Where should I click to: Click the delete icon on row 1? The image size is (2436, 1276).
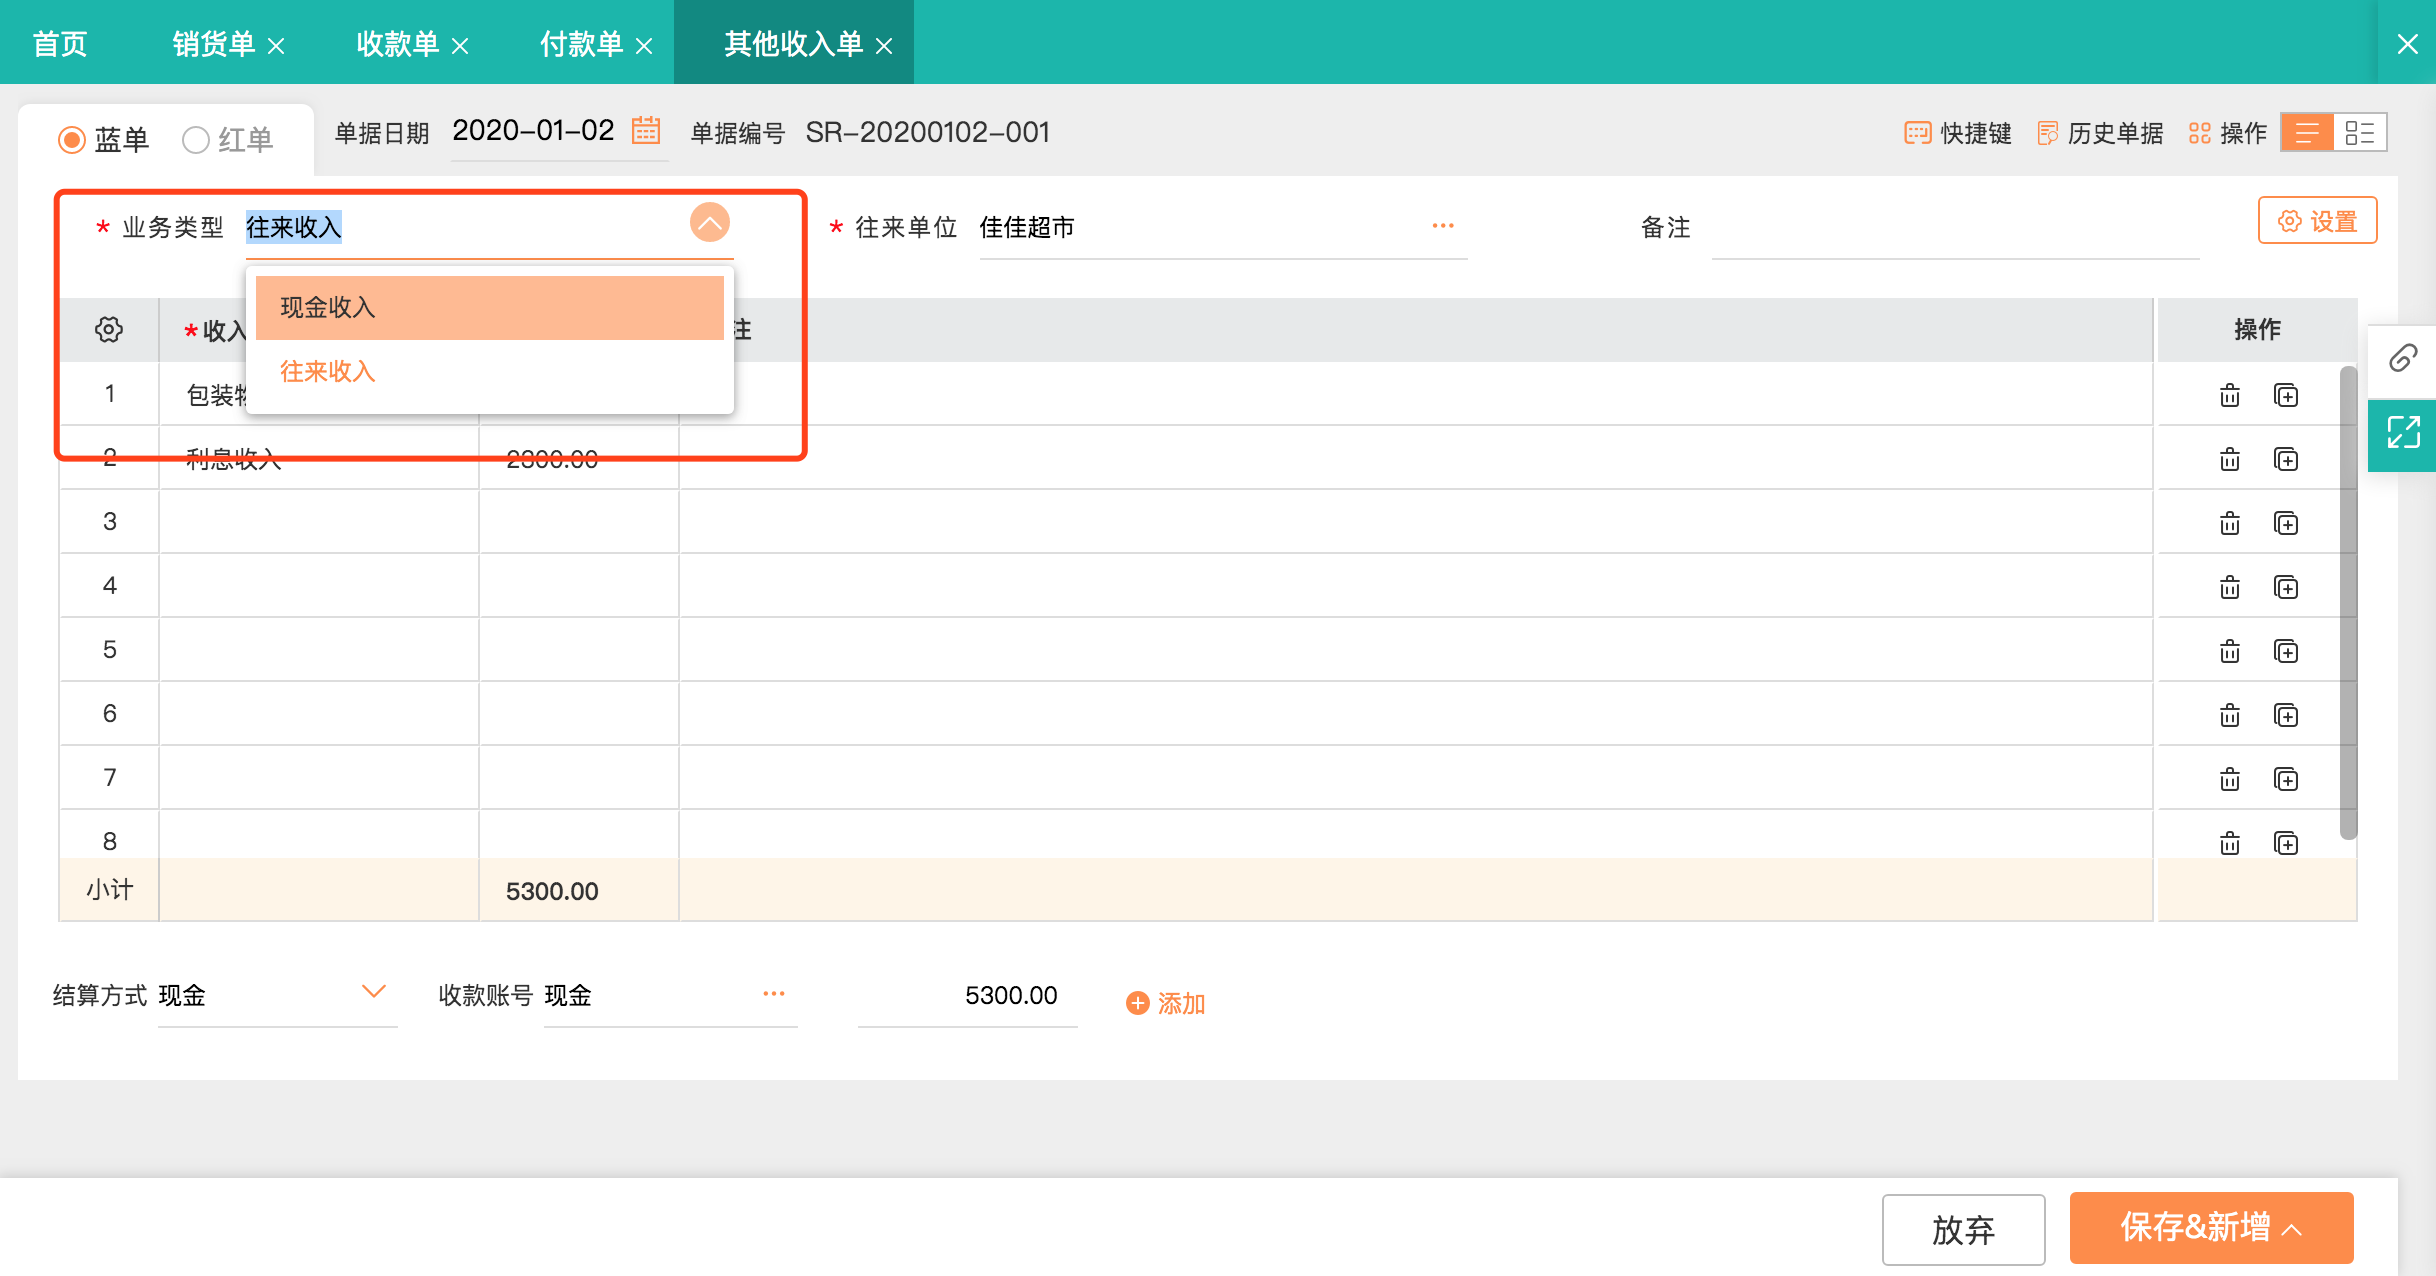click(x=2228, y=395)
